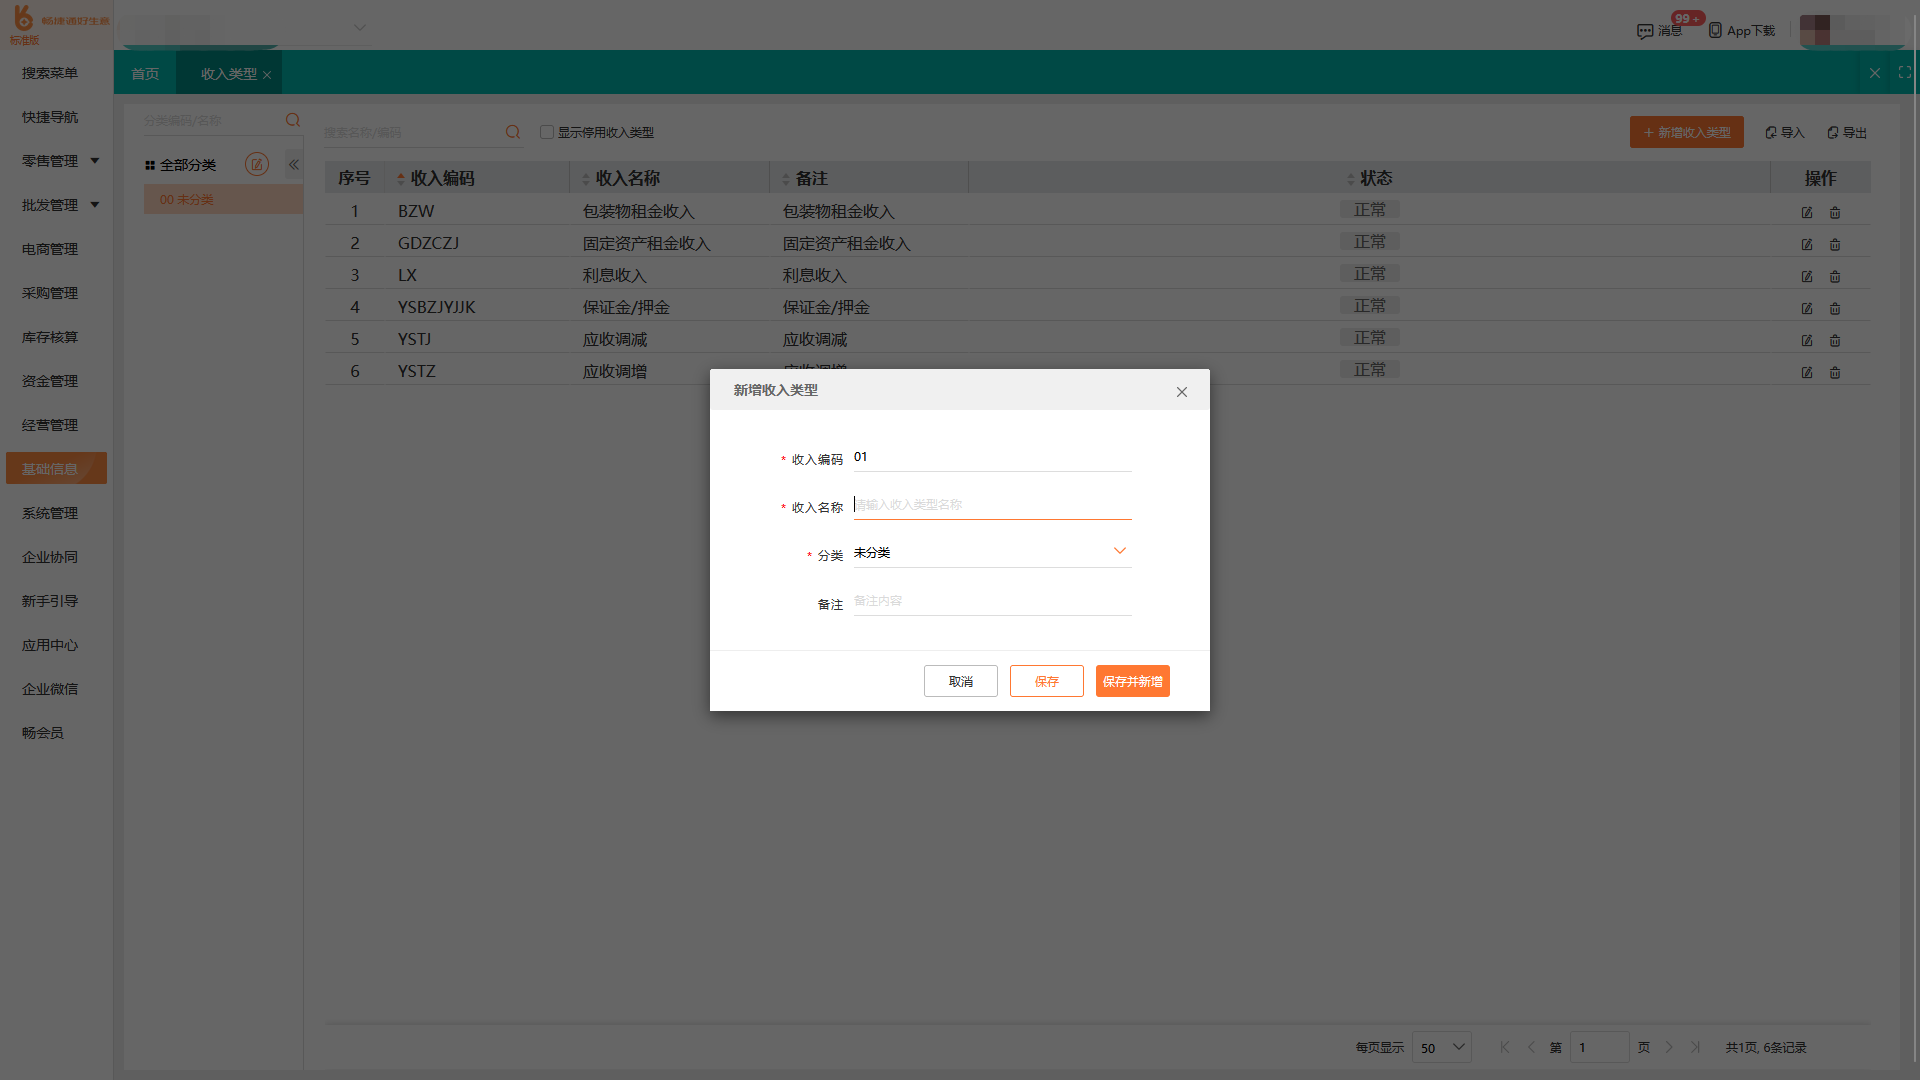
Task: Click the 收入名称 input field
Action: pyautogui.click(x=990, y=504)
